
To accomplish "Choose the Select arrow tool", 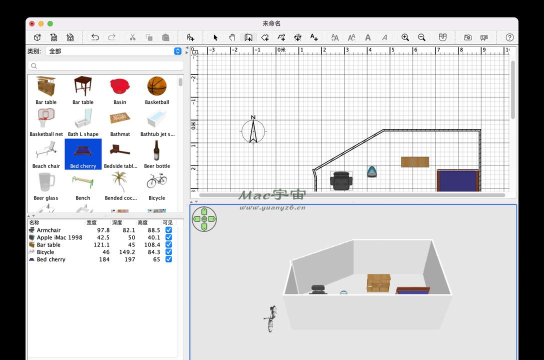I will [215, 37].
